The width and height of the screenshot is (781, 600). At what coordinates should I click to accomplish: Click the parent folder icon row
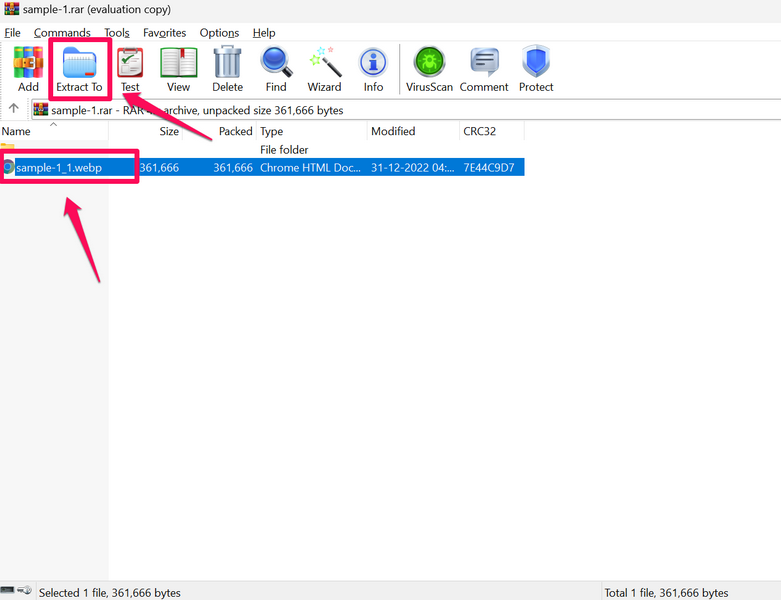pyautogui.click(x=7, y=149)
